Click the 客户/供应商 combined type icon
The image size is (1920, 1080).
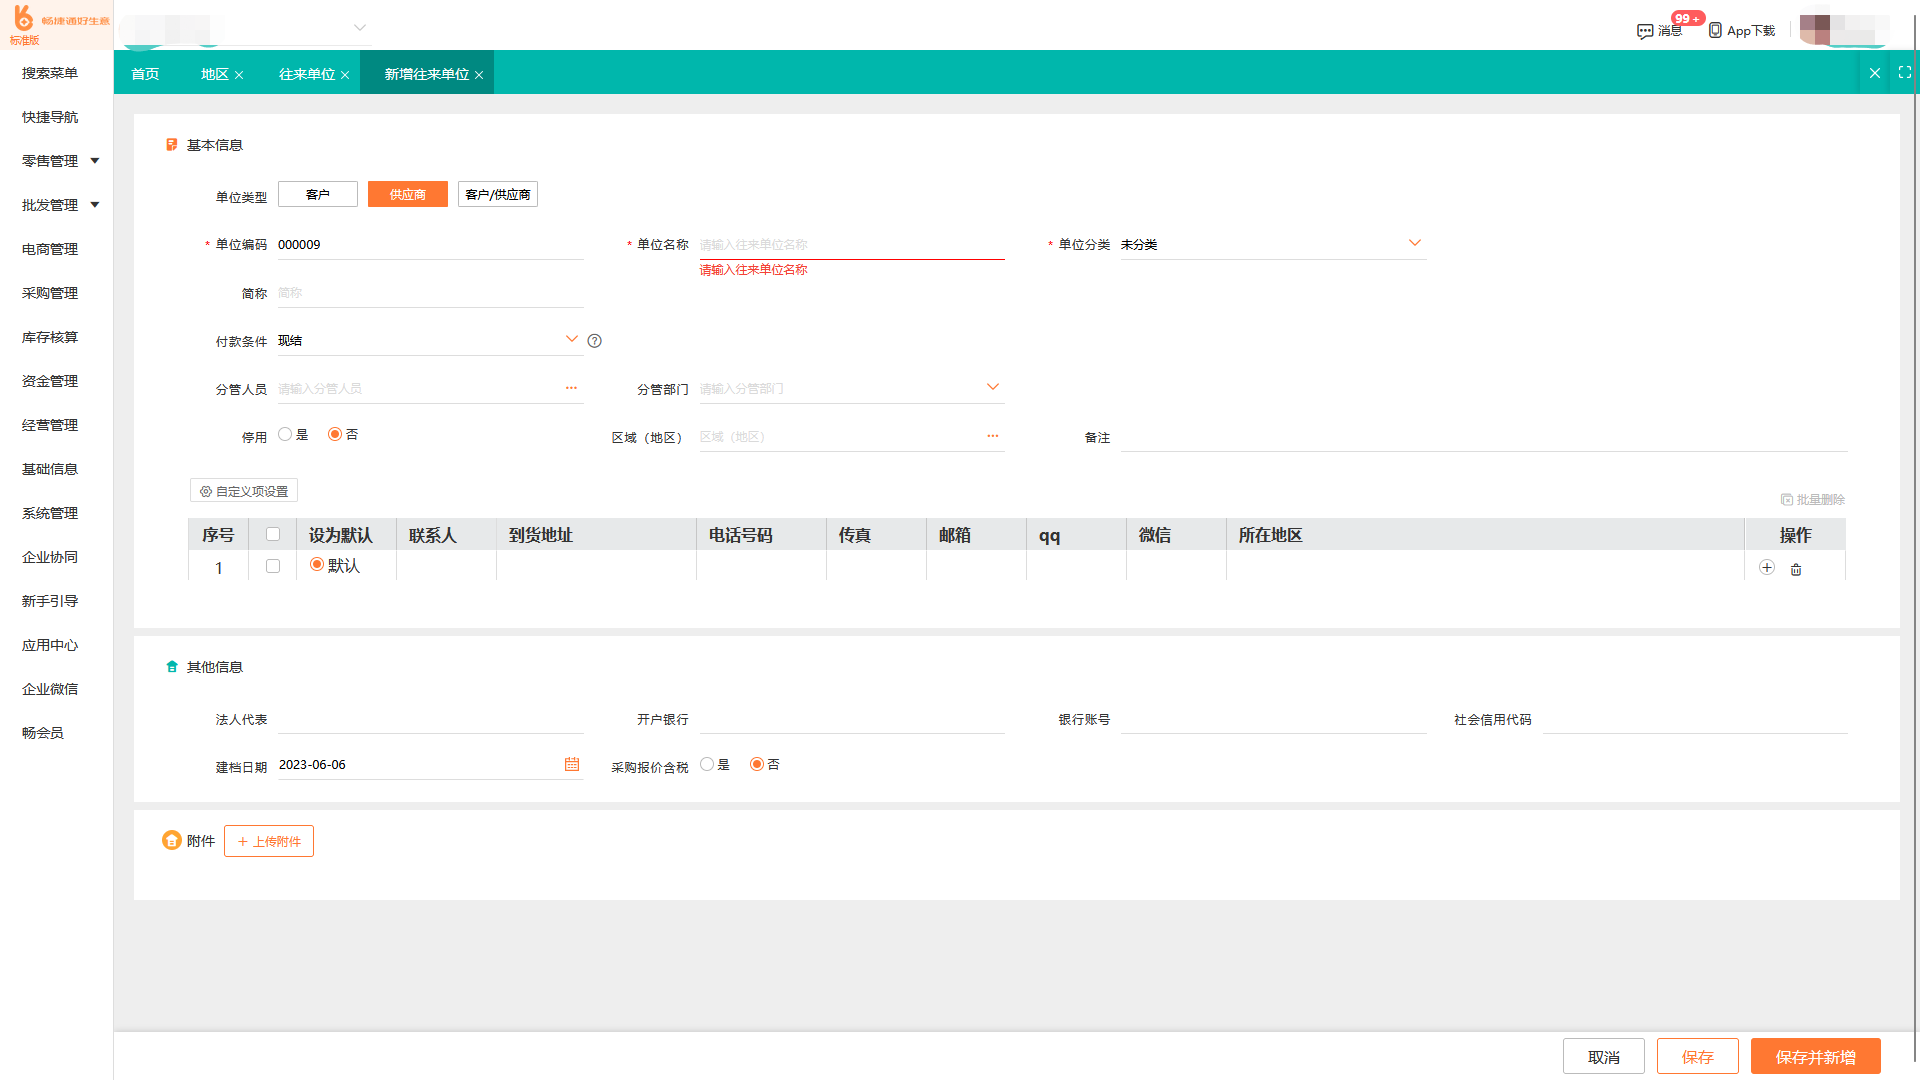pyautogui.click(x=498, y=194)
